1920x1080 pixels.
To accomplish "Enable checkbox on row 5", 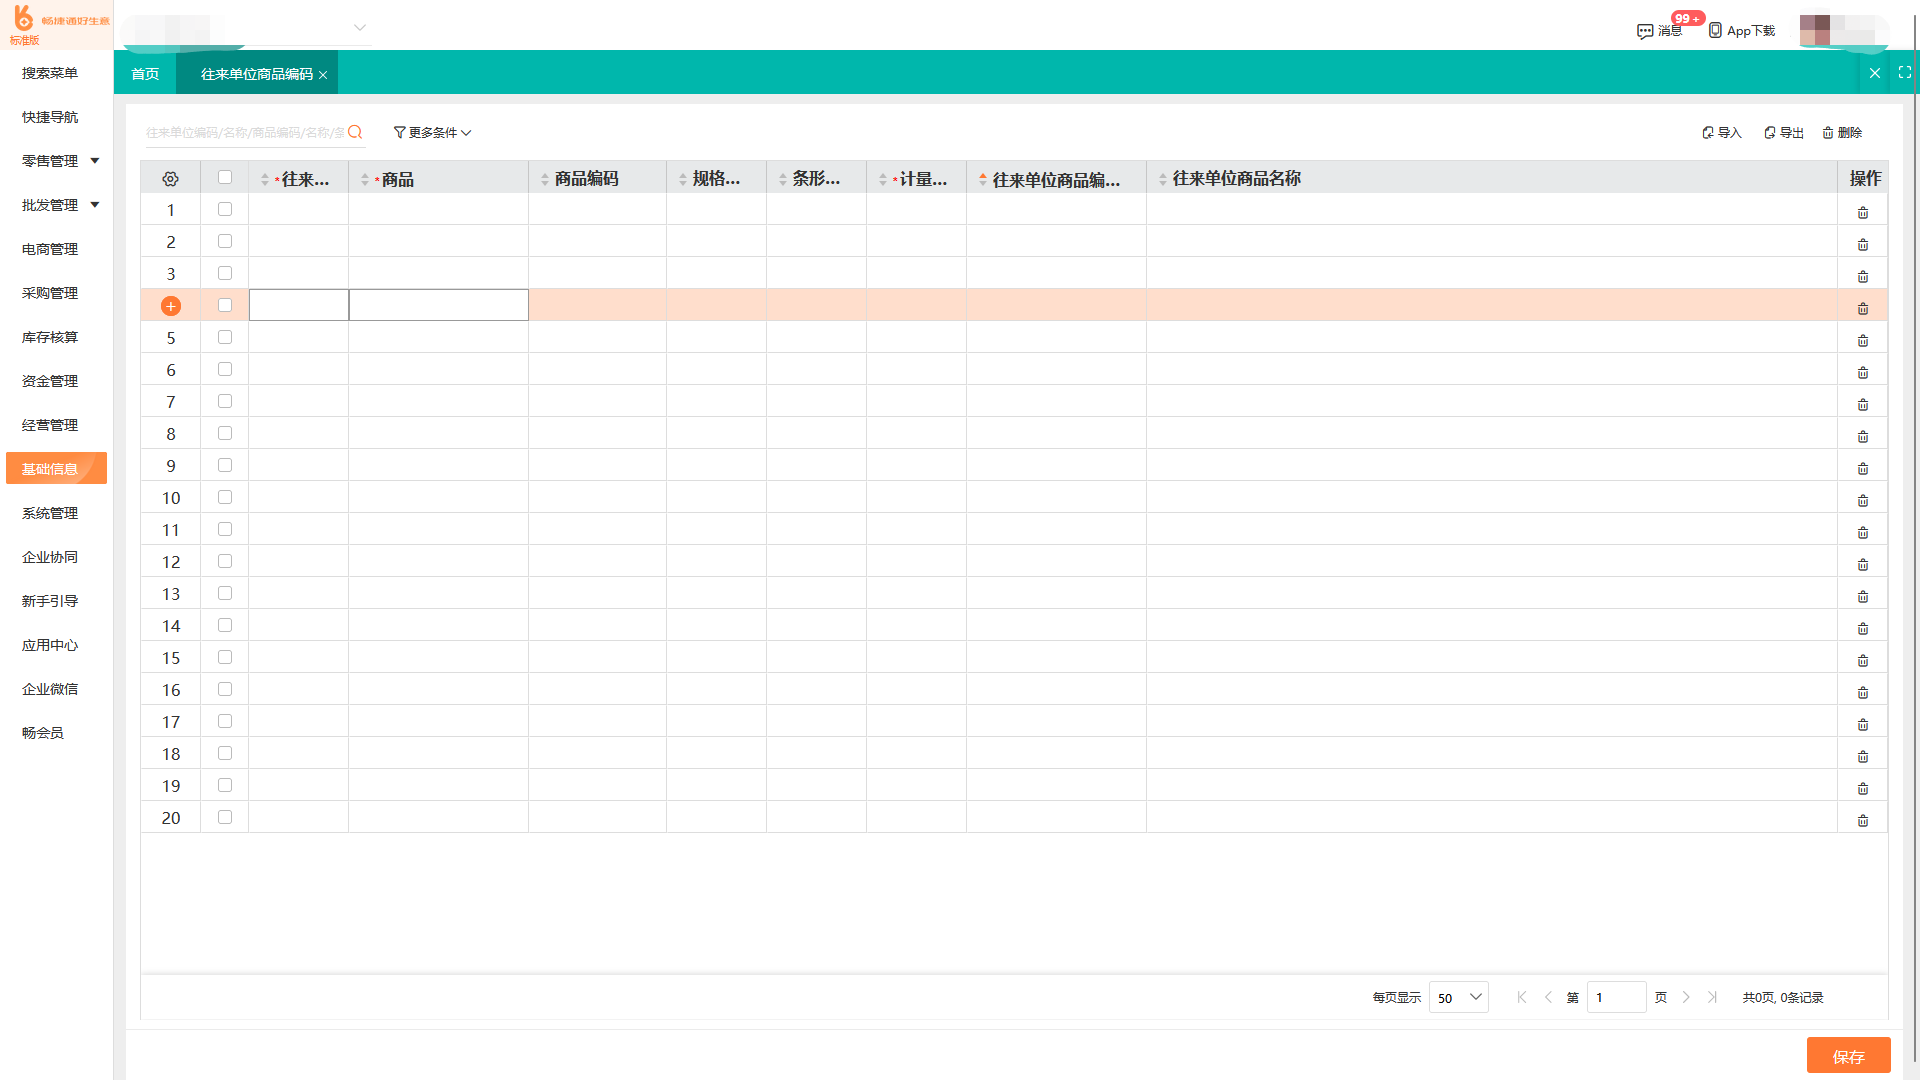I will pos(223,338).
